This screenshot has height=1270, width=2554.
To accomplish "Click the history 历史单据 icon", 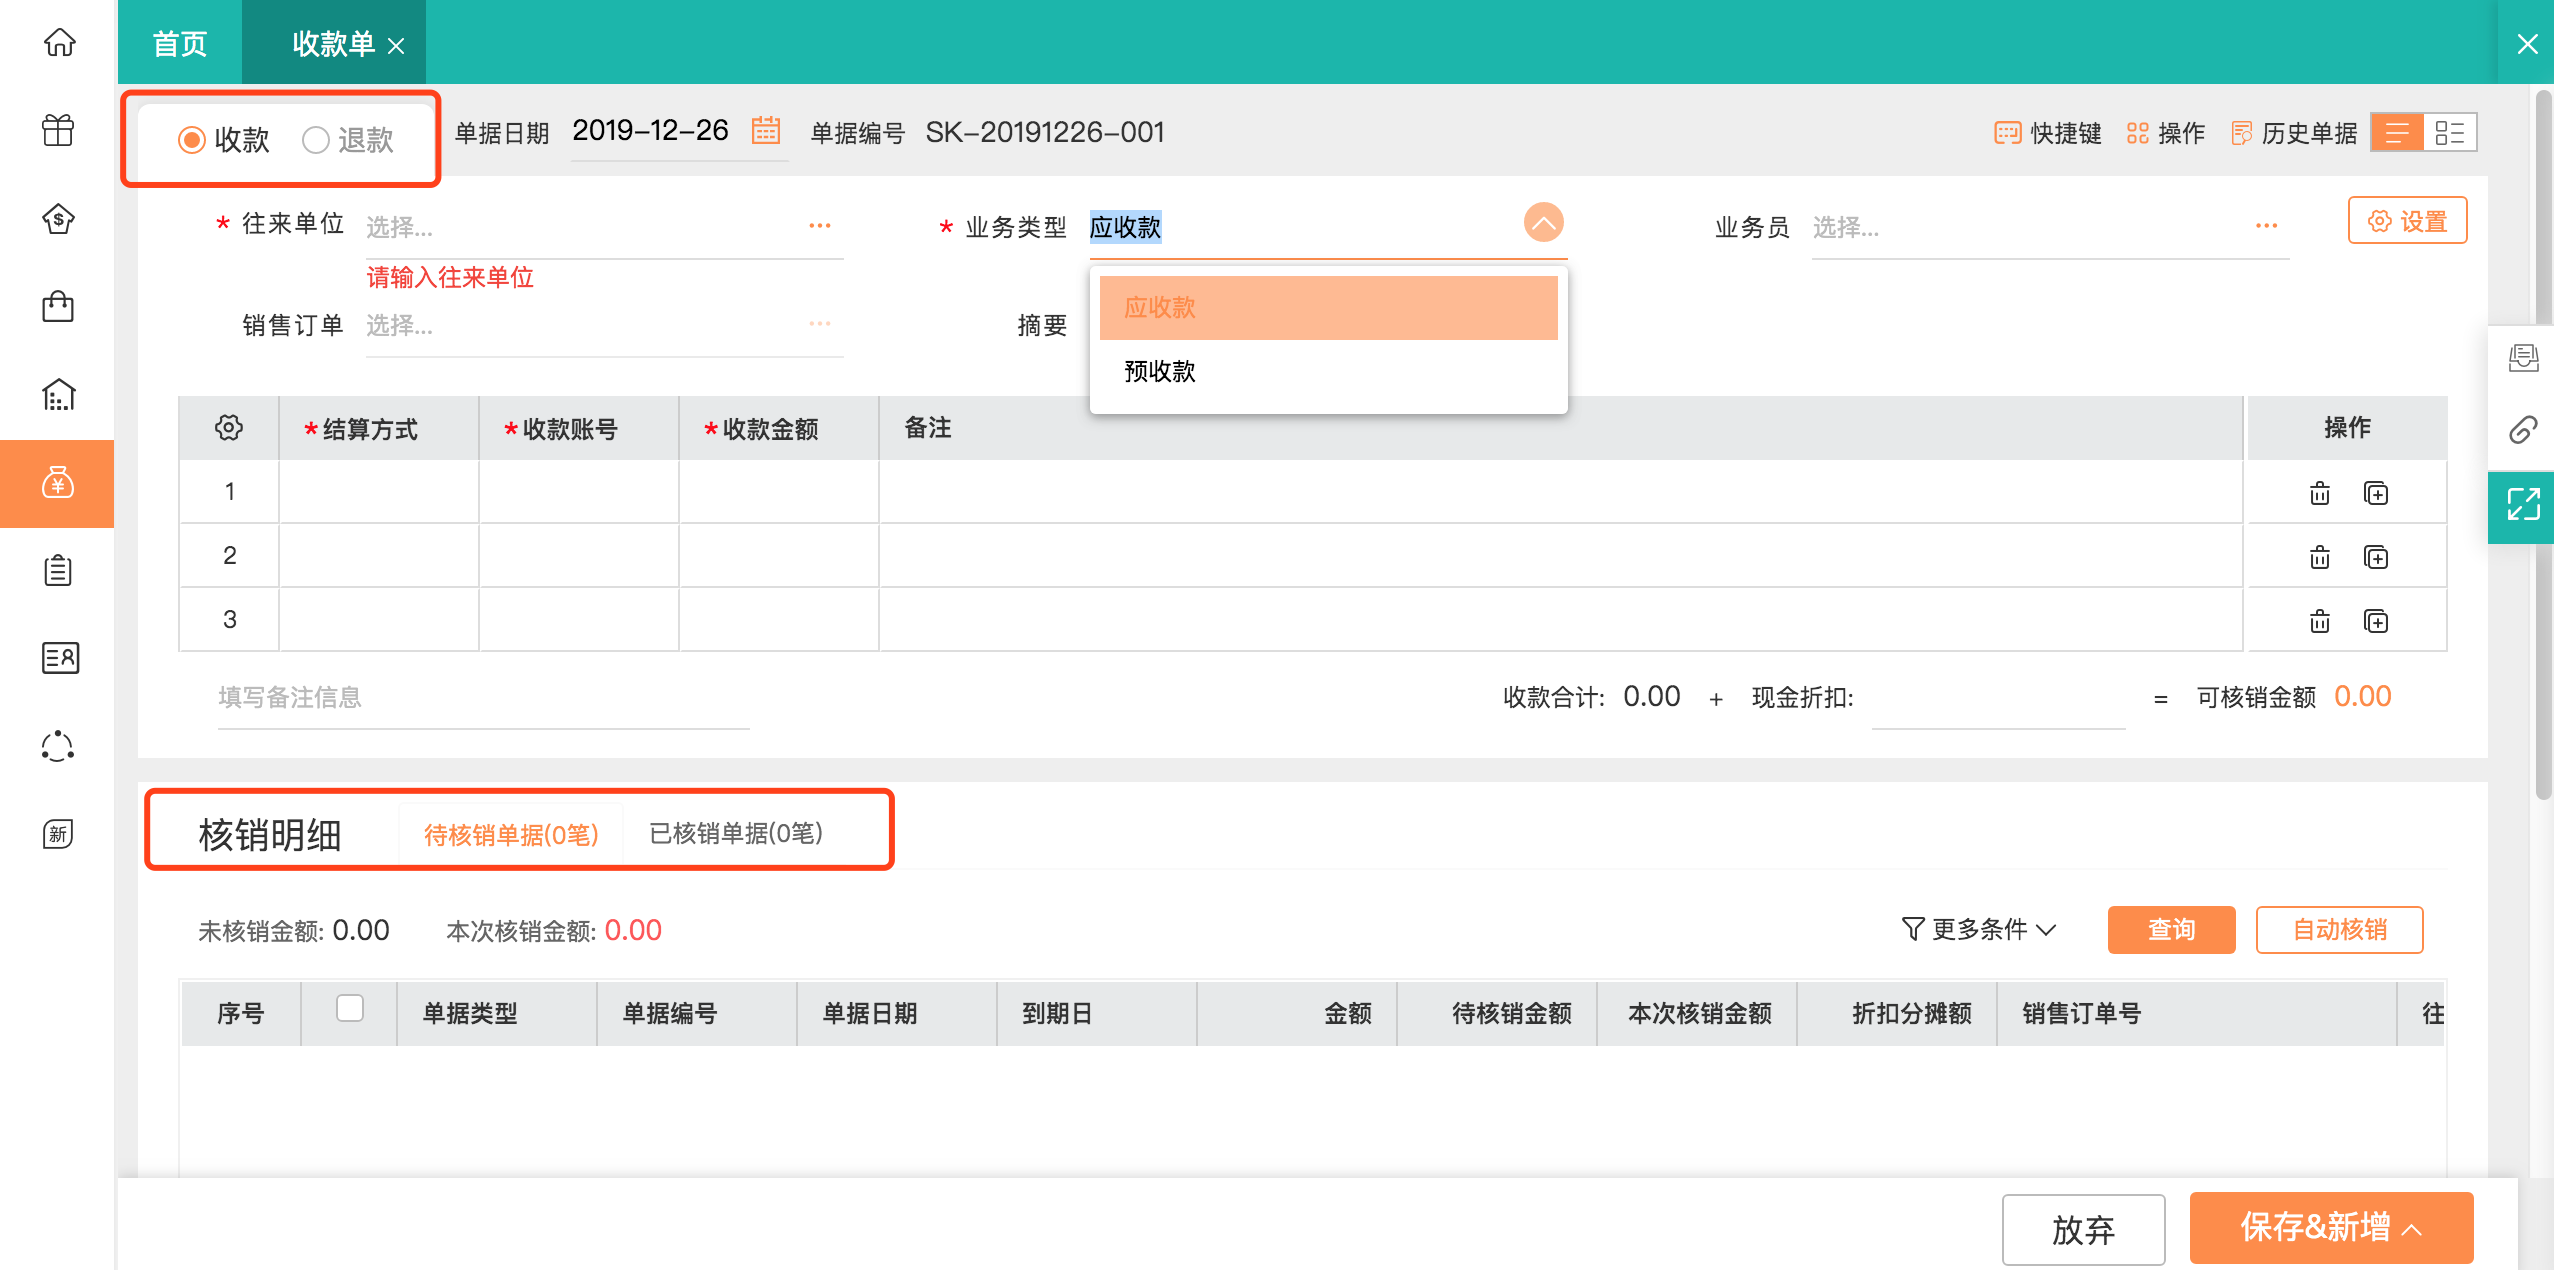I will click(x=2238, y=134).
